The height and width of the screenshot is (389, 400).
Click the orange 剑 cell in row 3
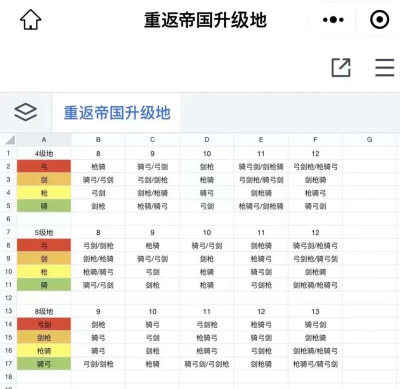coord(44,180)
